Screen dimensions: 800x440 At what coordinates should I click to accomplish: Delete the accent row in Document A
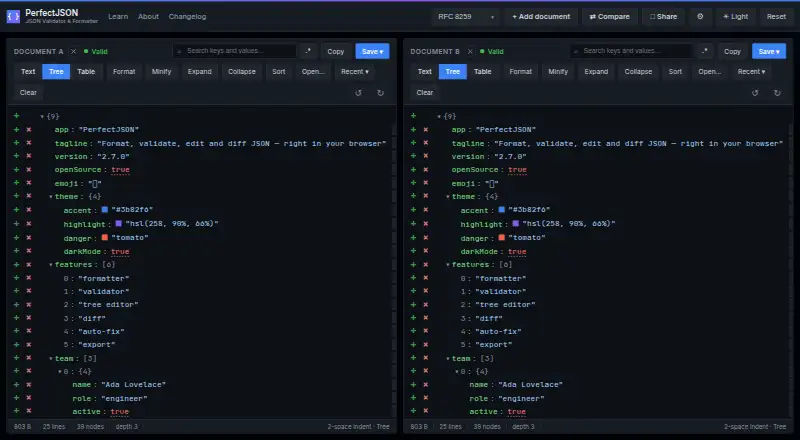point(29,210)
